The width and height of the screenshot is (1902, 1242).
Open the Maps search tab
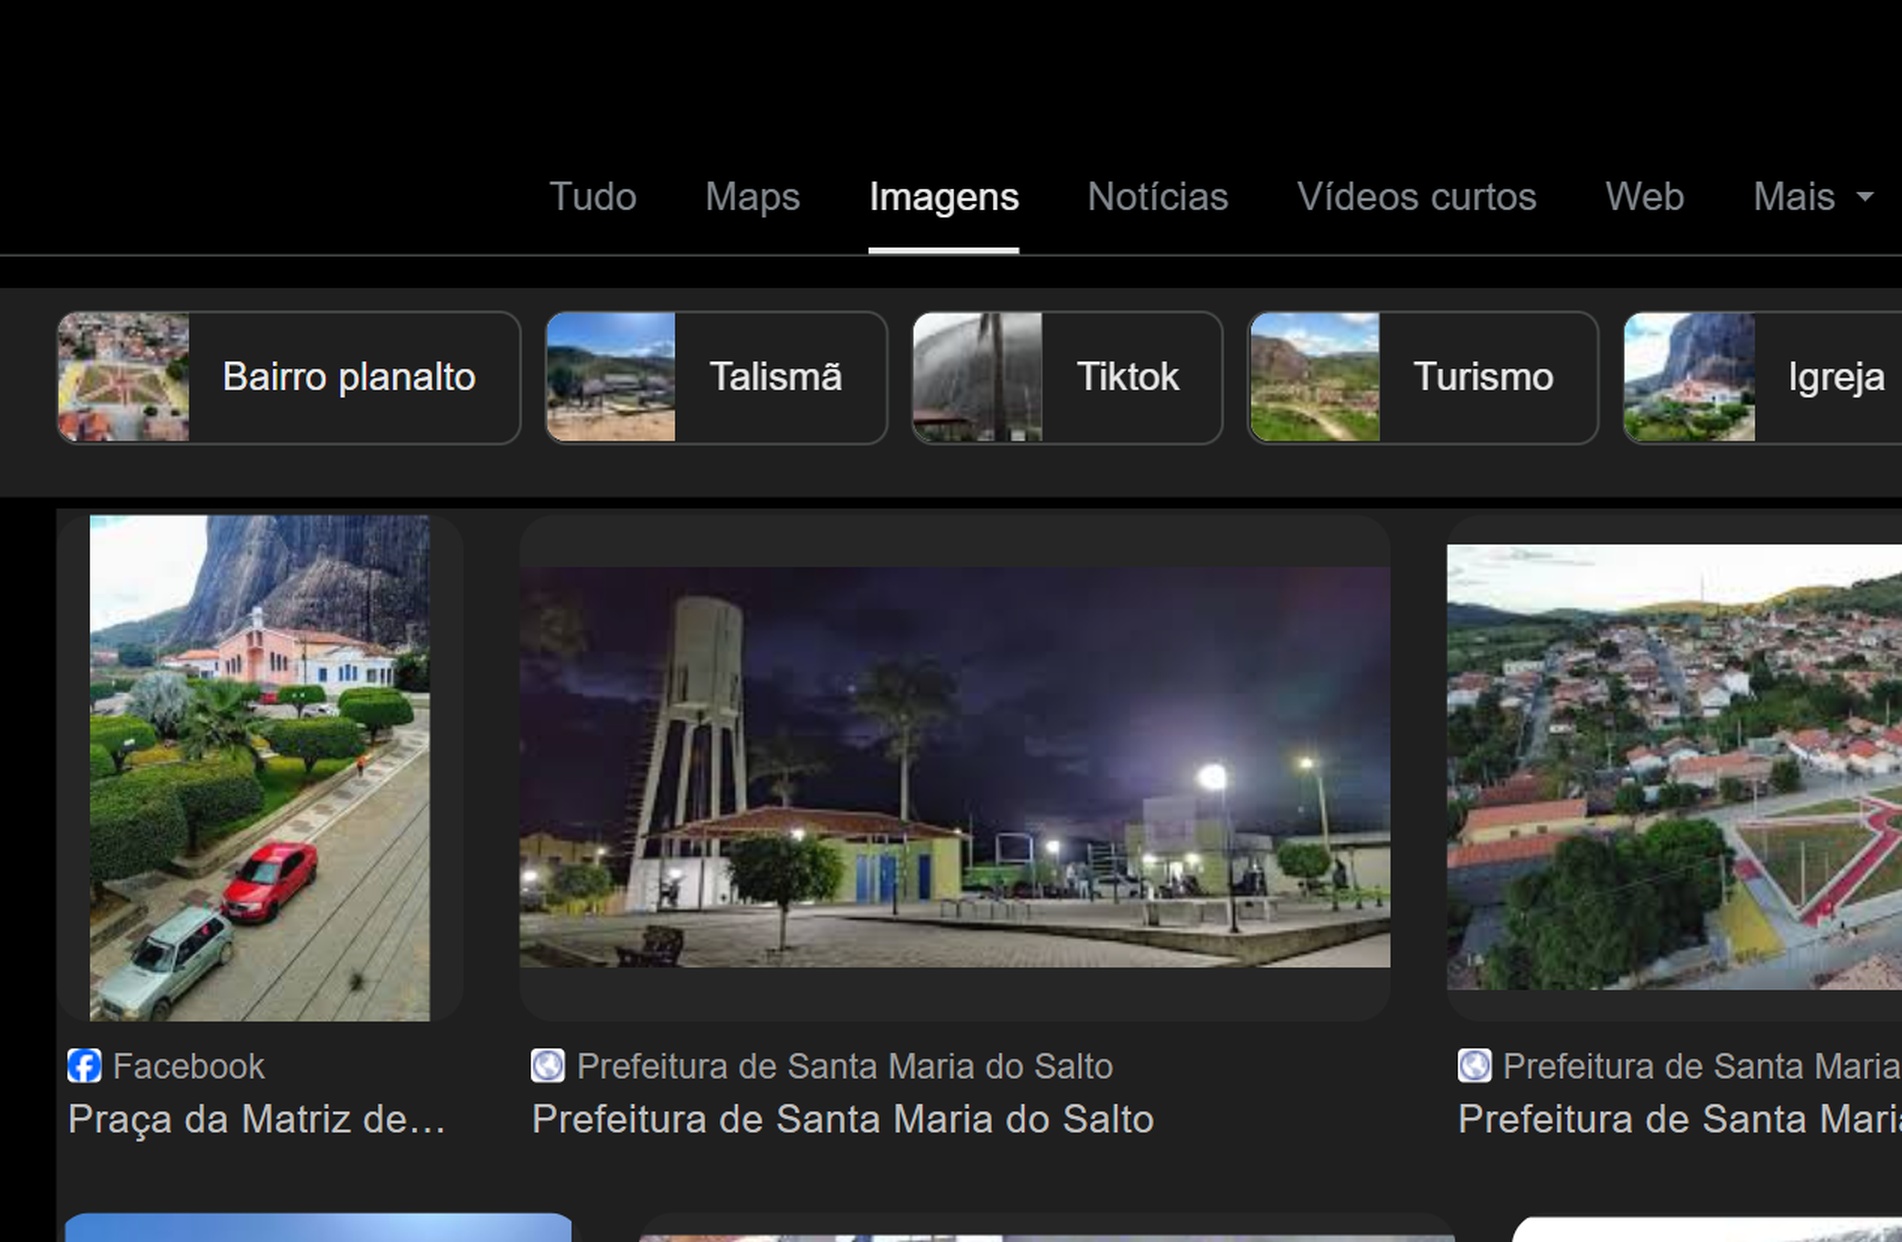tap(752, 197)
